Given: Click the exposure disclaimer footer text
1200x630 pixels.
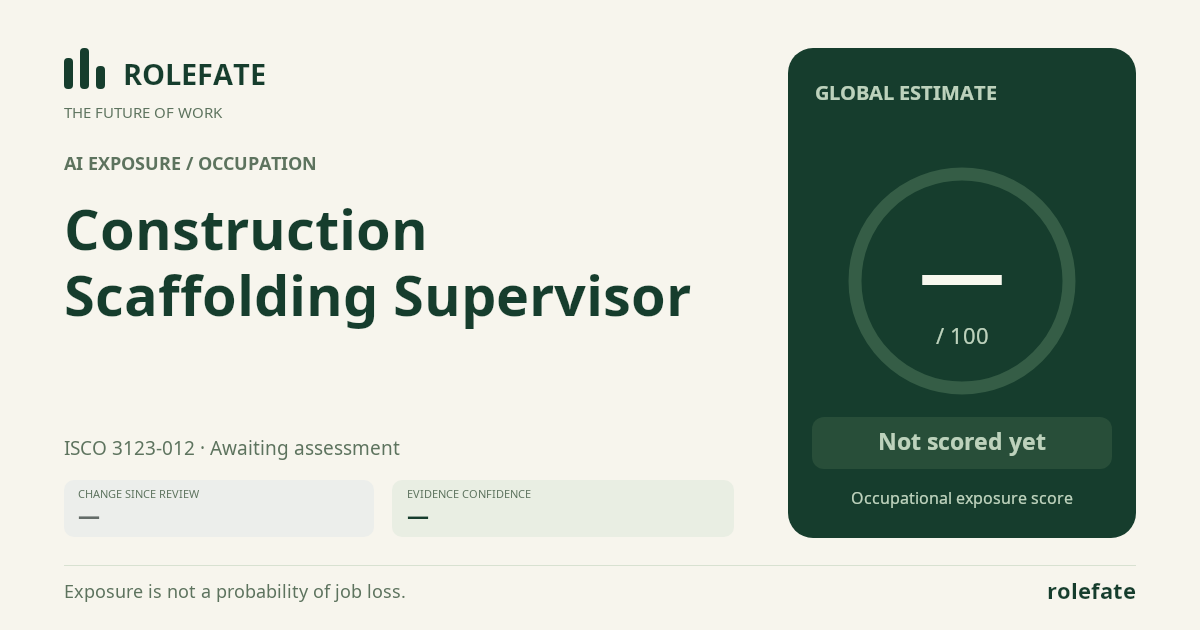Looking at the screenshot, I should click(235, 592).
